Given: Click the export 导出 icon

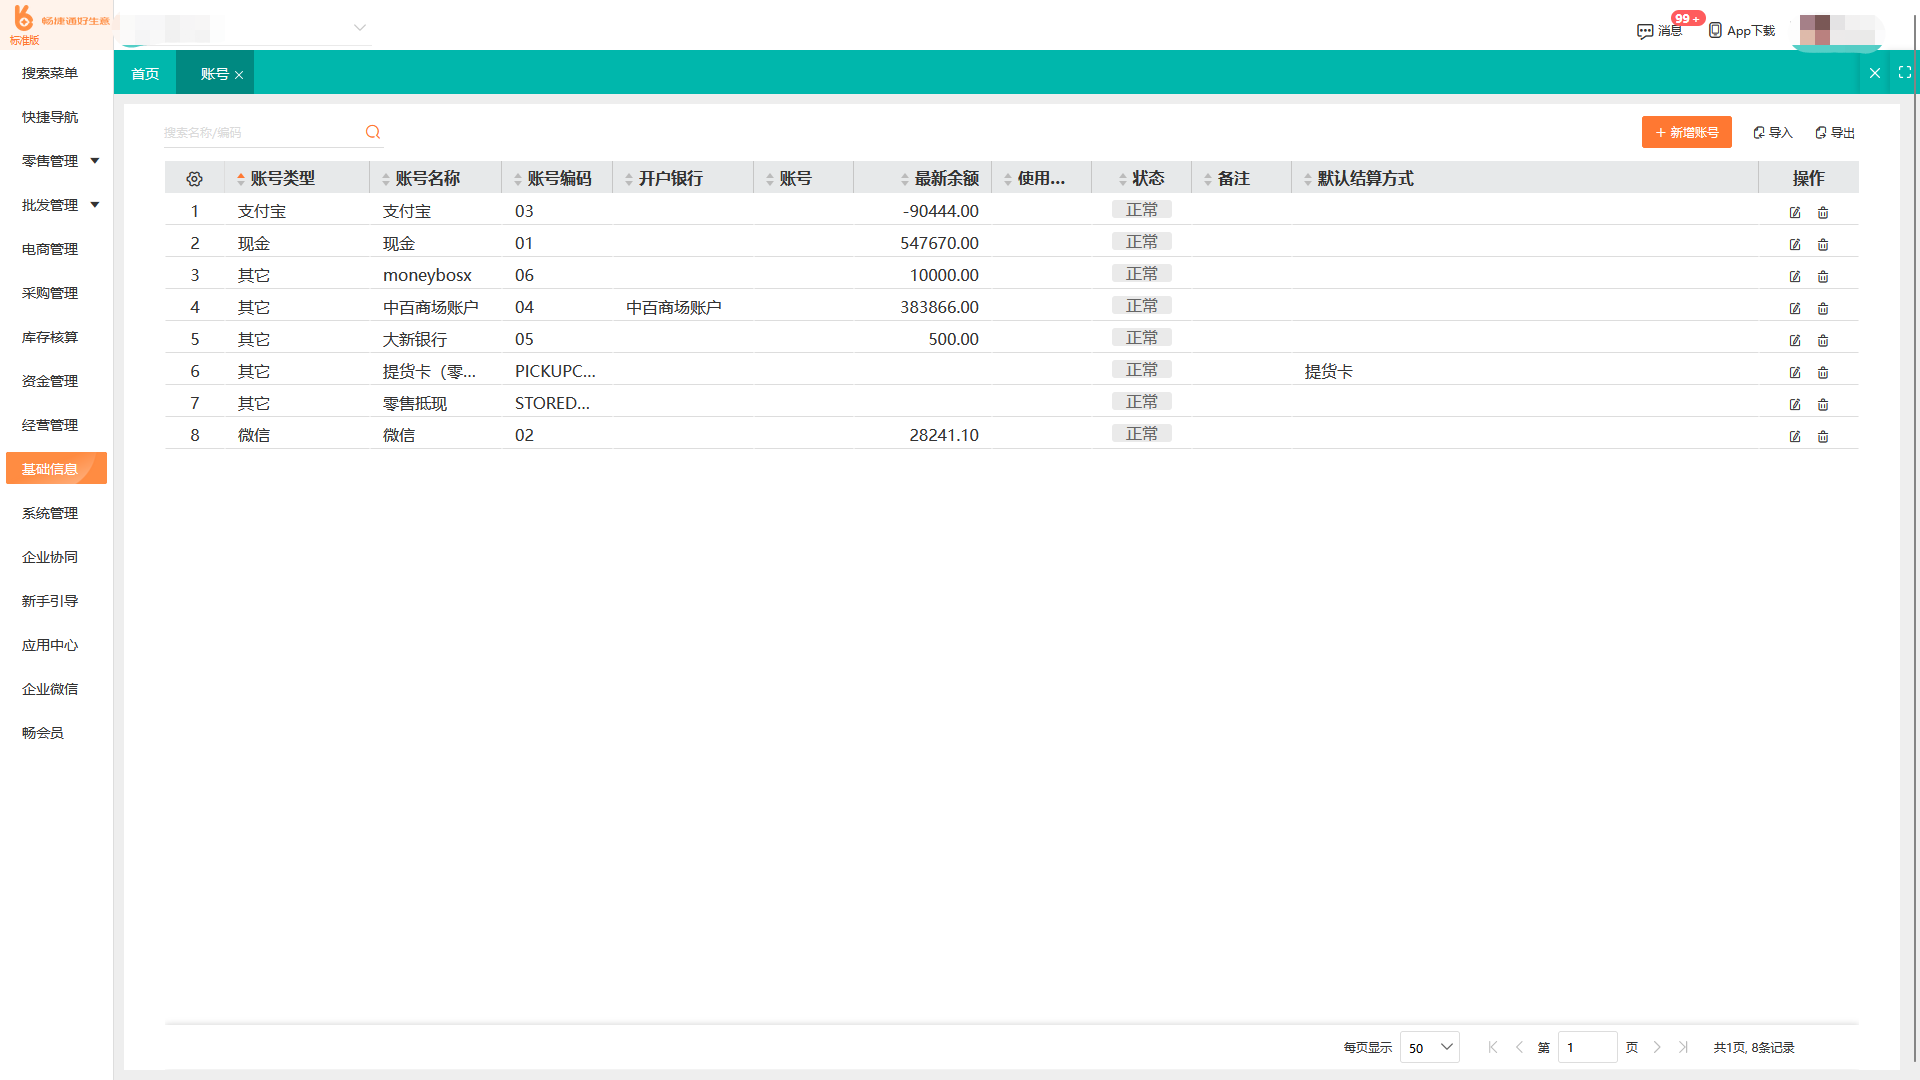Looking at the screenshot, I should pyautogui.click(x=1836, y=132).
